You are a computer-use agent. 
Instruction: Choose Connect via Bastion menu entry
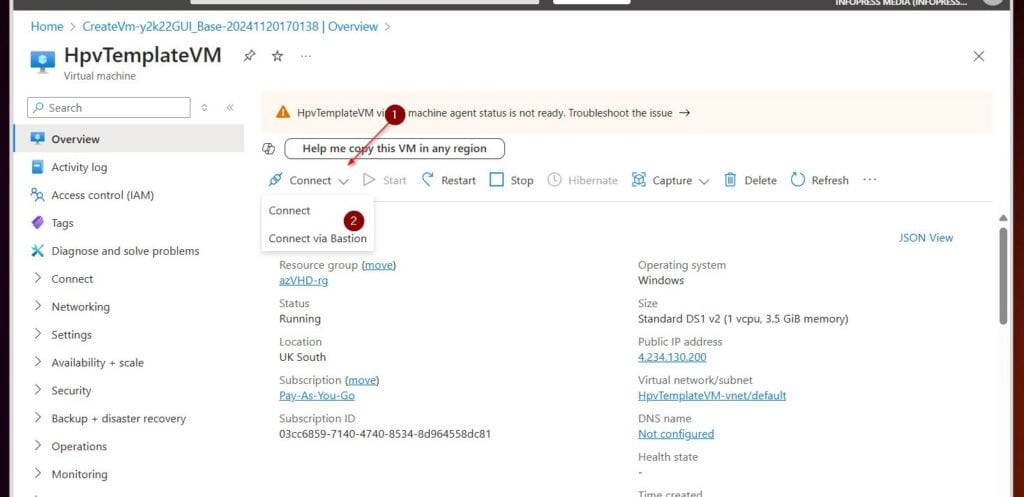coord(317,238)
